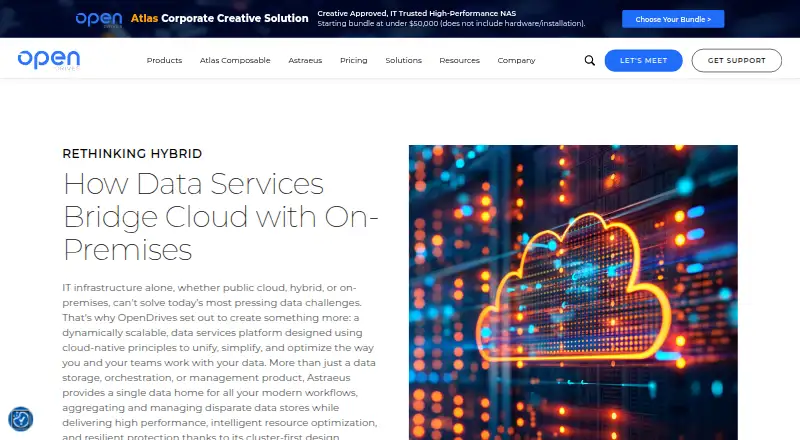
Task: Open the accessibility widget icon
Action: (x=21, y=419)
